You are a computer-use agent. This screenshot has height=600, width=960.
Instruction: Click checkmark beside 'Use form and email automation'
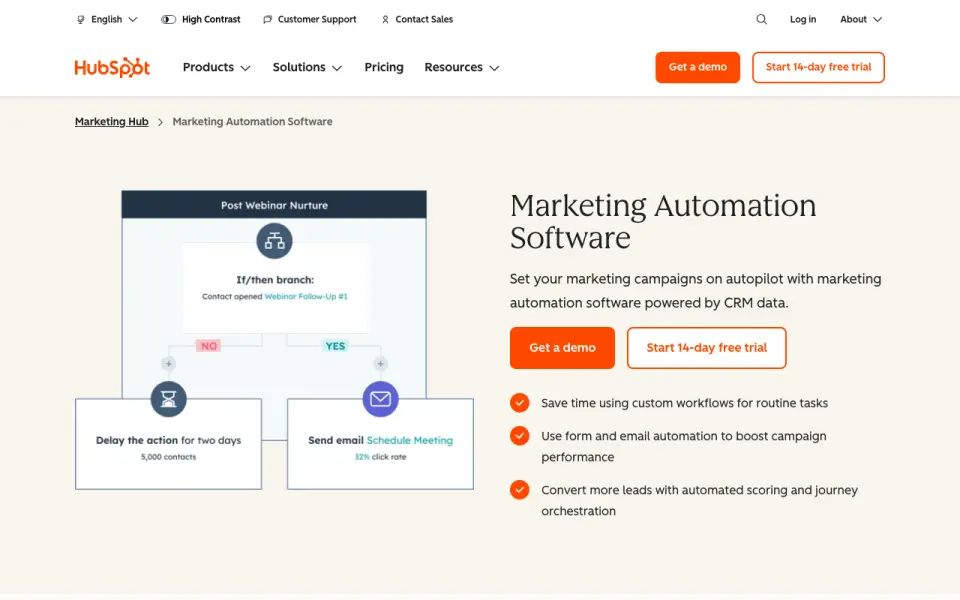coord(520,436)
